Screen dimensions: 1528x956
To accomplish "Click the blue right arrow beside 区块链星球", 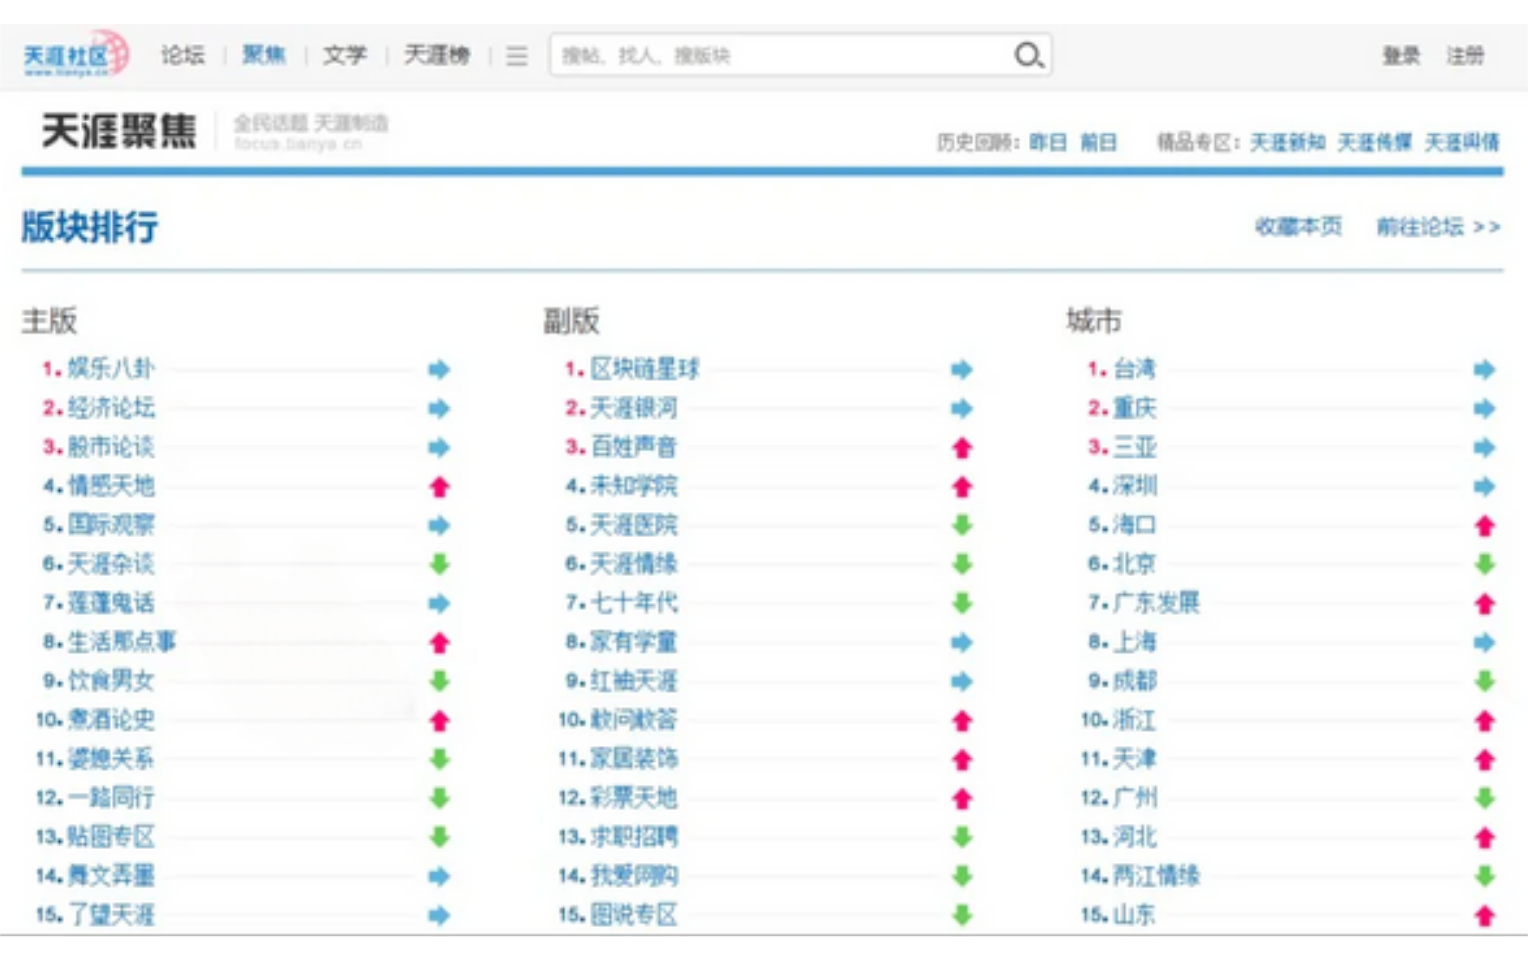I will click(x=961, y=370).
